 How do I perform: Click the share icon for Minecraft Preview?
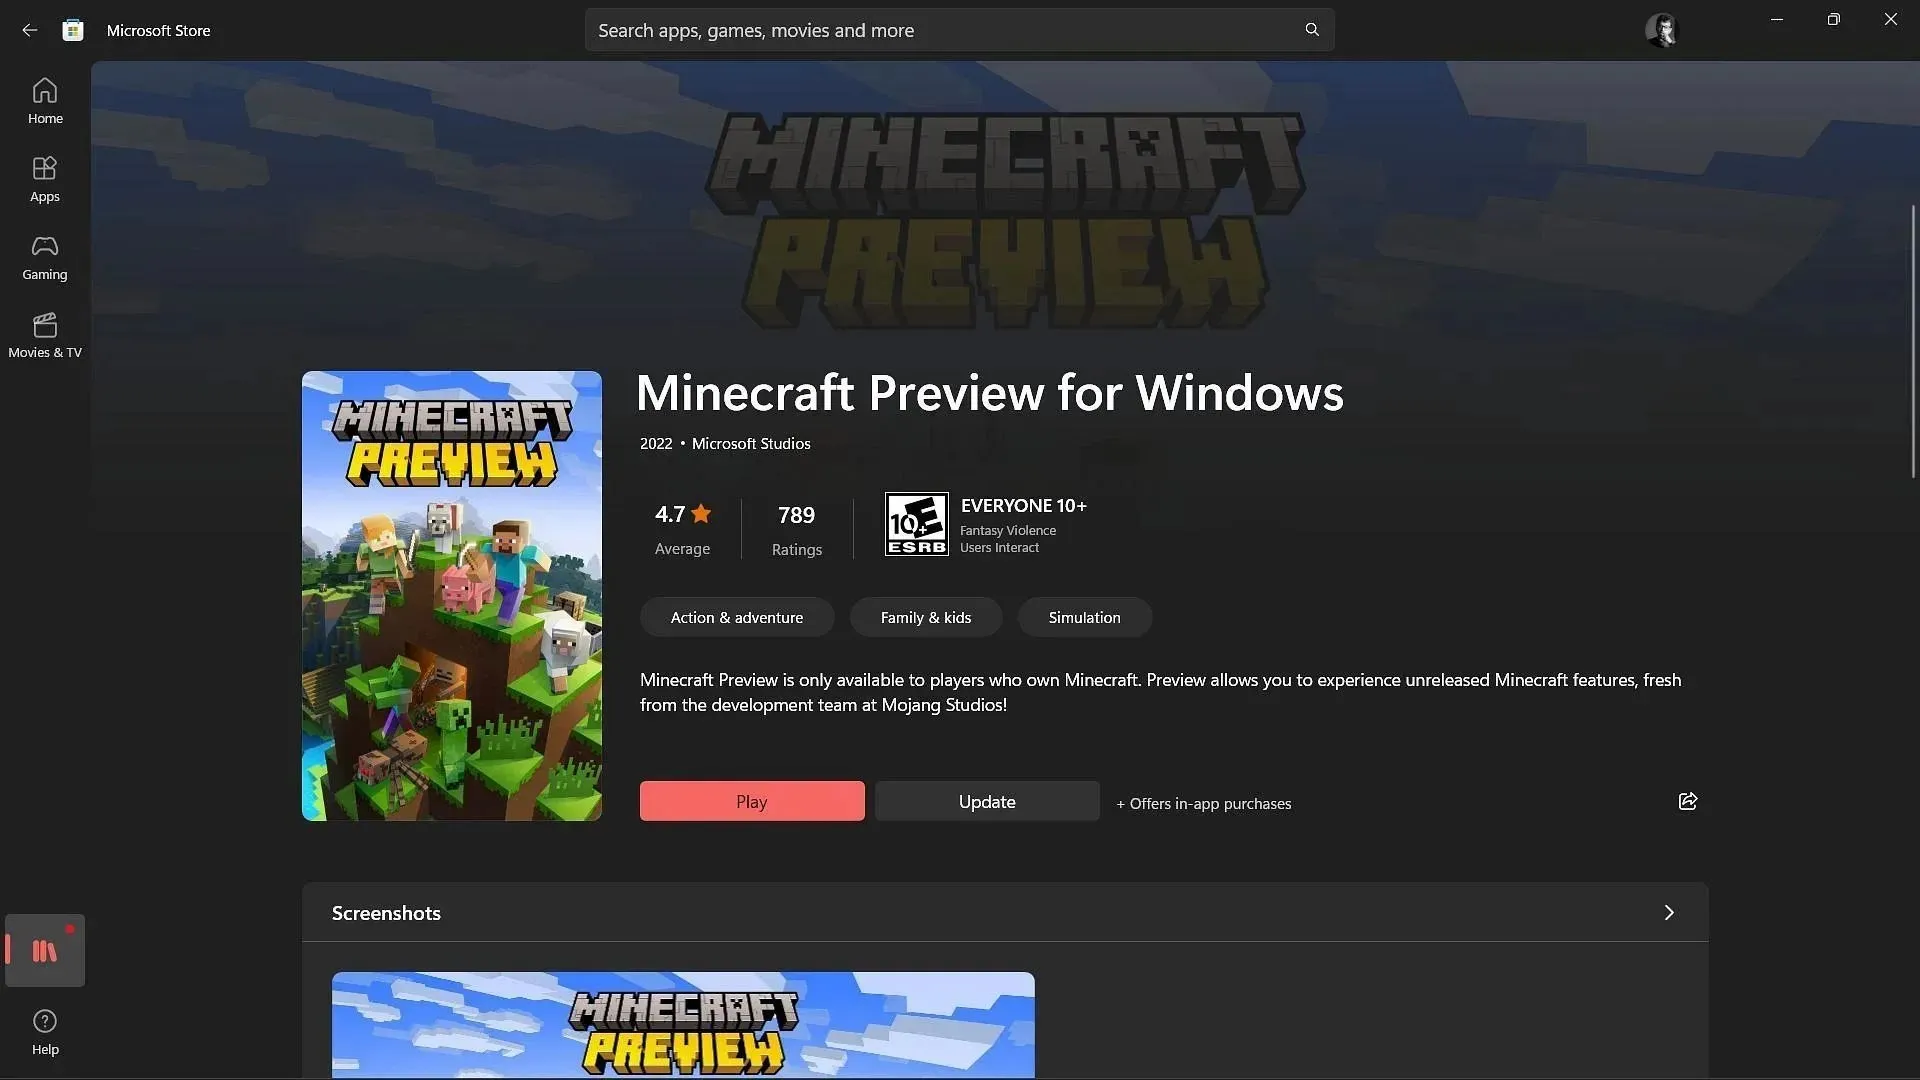1688,800
